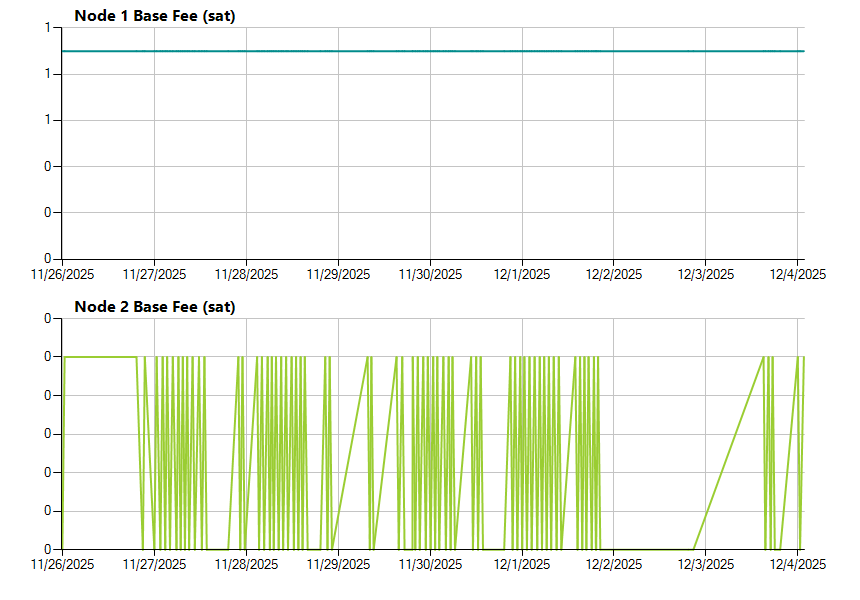860x600 pixels.
Task: Click 12/4/2025 label under Node 1 chart
Action: point(797,274)
